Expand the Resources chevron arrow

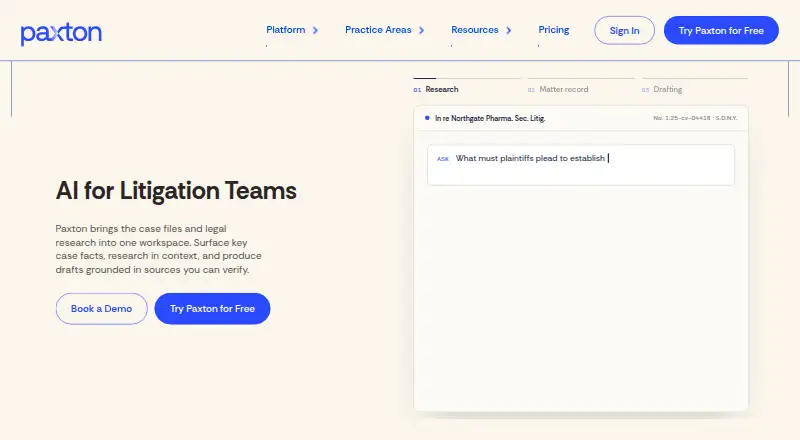click(509, 30)
